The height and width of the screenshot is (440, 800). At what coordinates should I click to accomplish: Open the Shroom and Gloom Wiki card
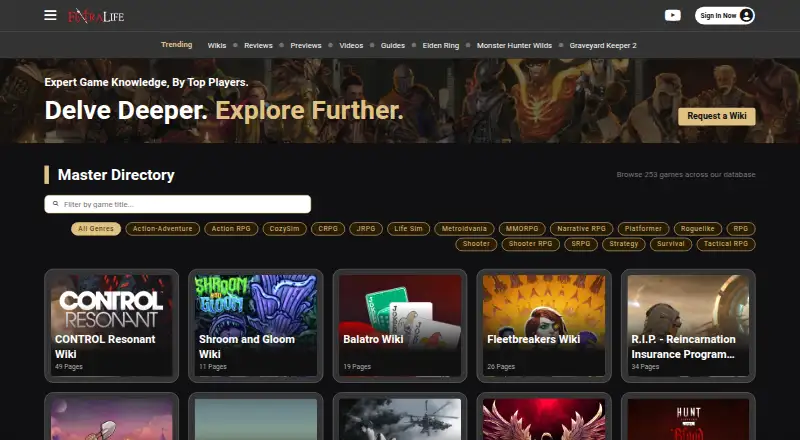click(x=256, y=326)
